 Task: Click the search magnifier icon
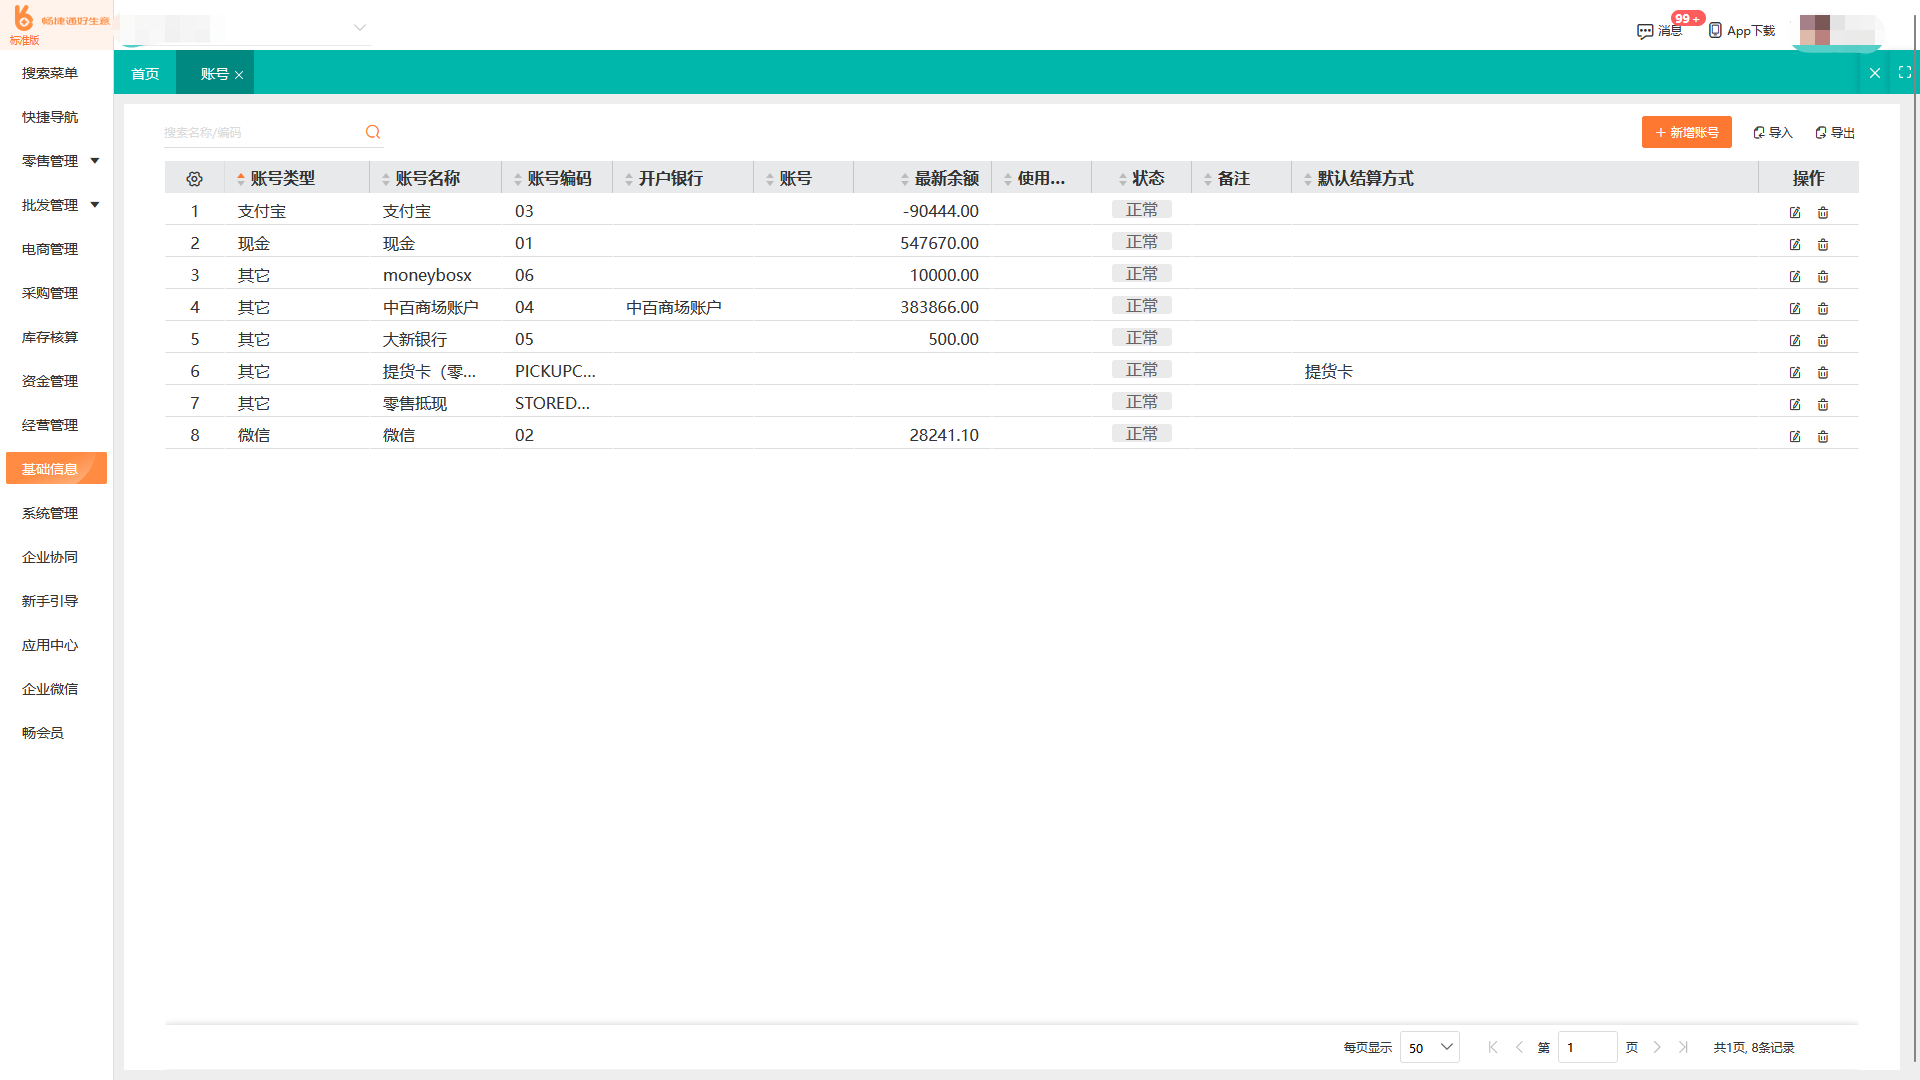pos(373,132)
